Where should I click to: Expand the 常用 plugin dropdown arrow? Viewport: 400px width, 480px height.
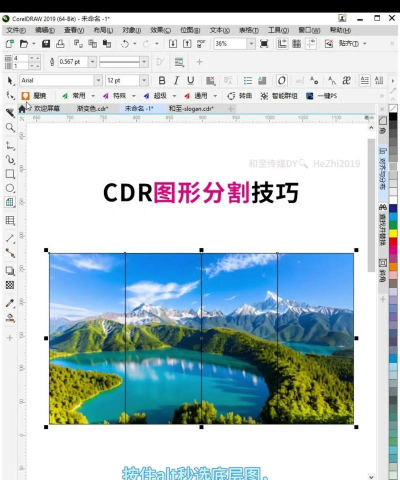[x=93, y=96]
